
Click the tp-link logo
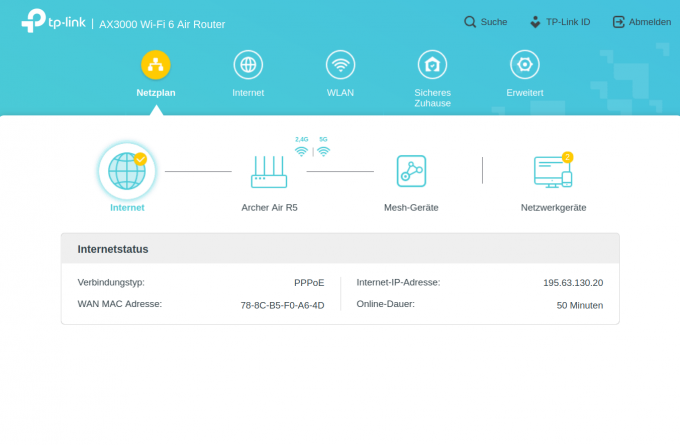point(53,21)
